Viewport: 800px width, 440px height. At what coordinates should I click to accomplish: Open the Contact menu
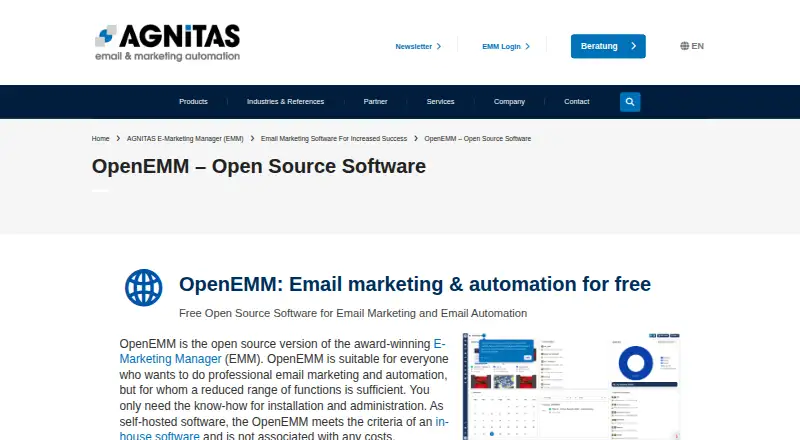click(x=577, y=102)
